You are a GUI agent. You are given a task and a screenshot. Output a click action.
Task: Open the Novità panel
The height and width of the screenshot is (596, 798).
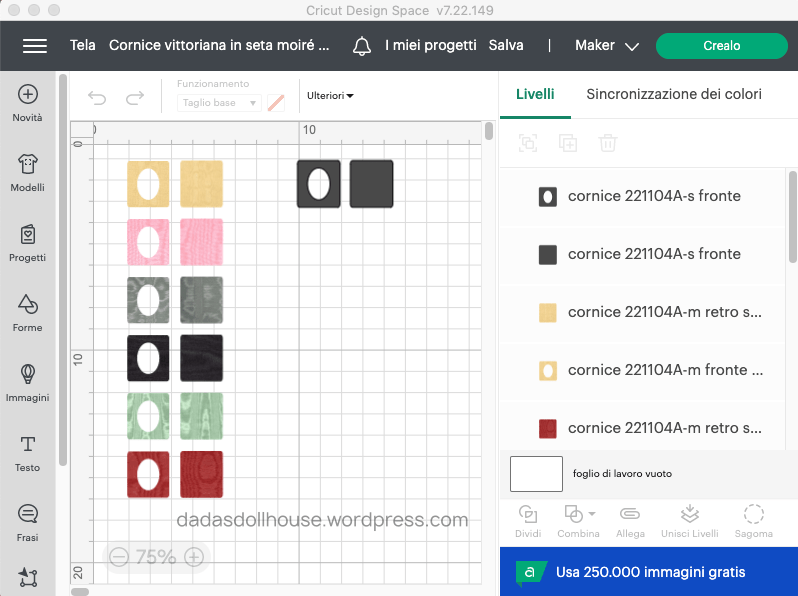pos(27,103)
